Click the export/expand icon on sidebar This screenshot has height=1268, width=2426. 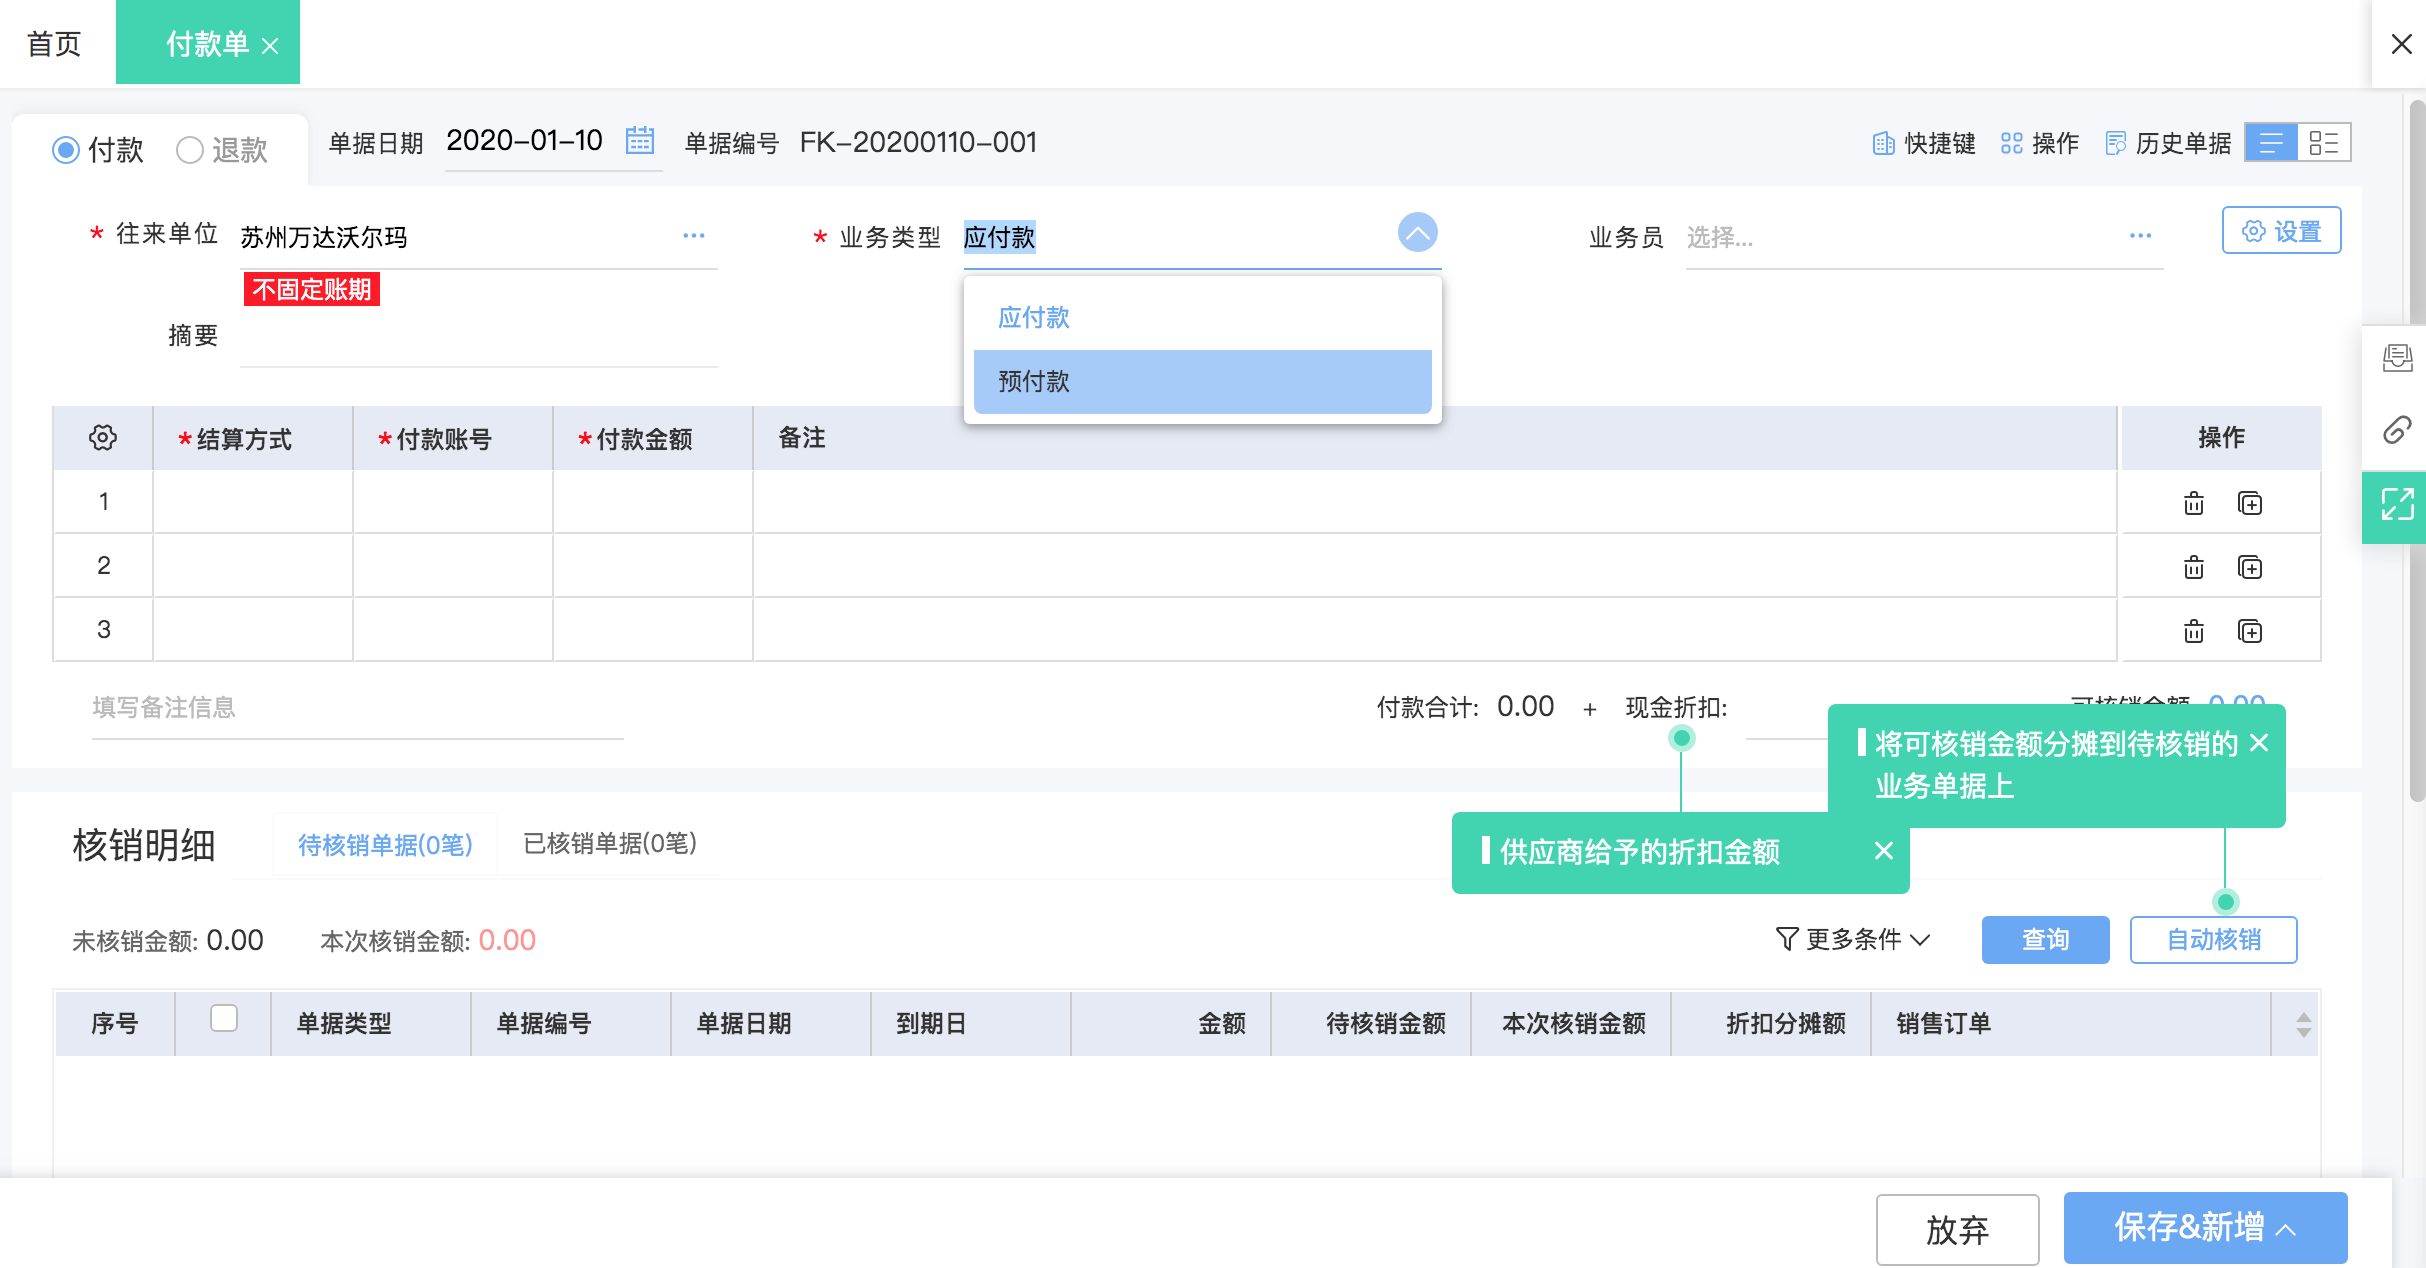2397,506
